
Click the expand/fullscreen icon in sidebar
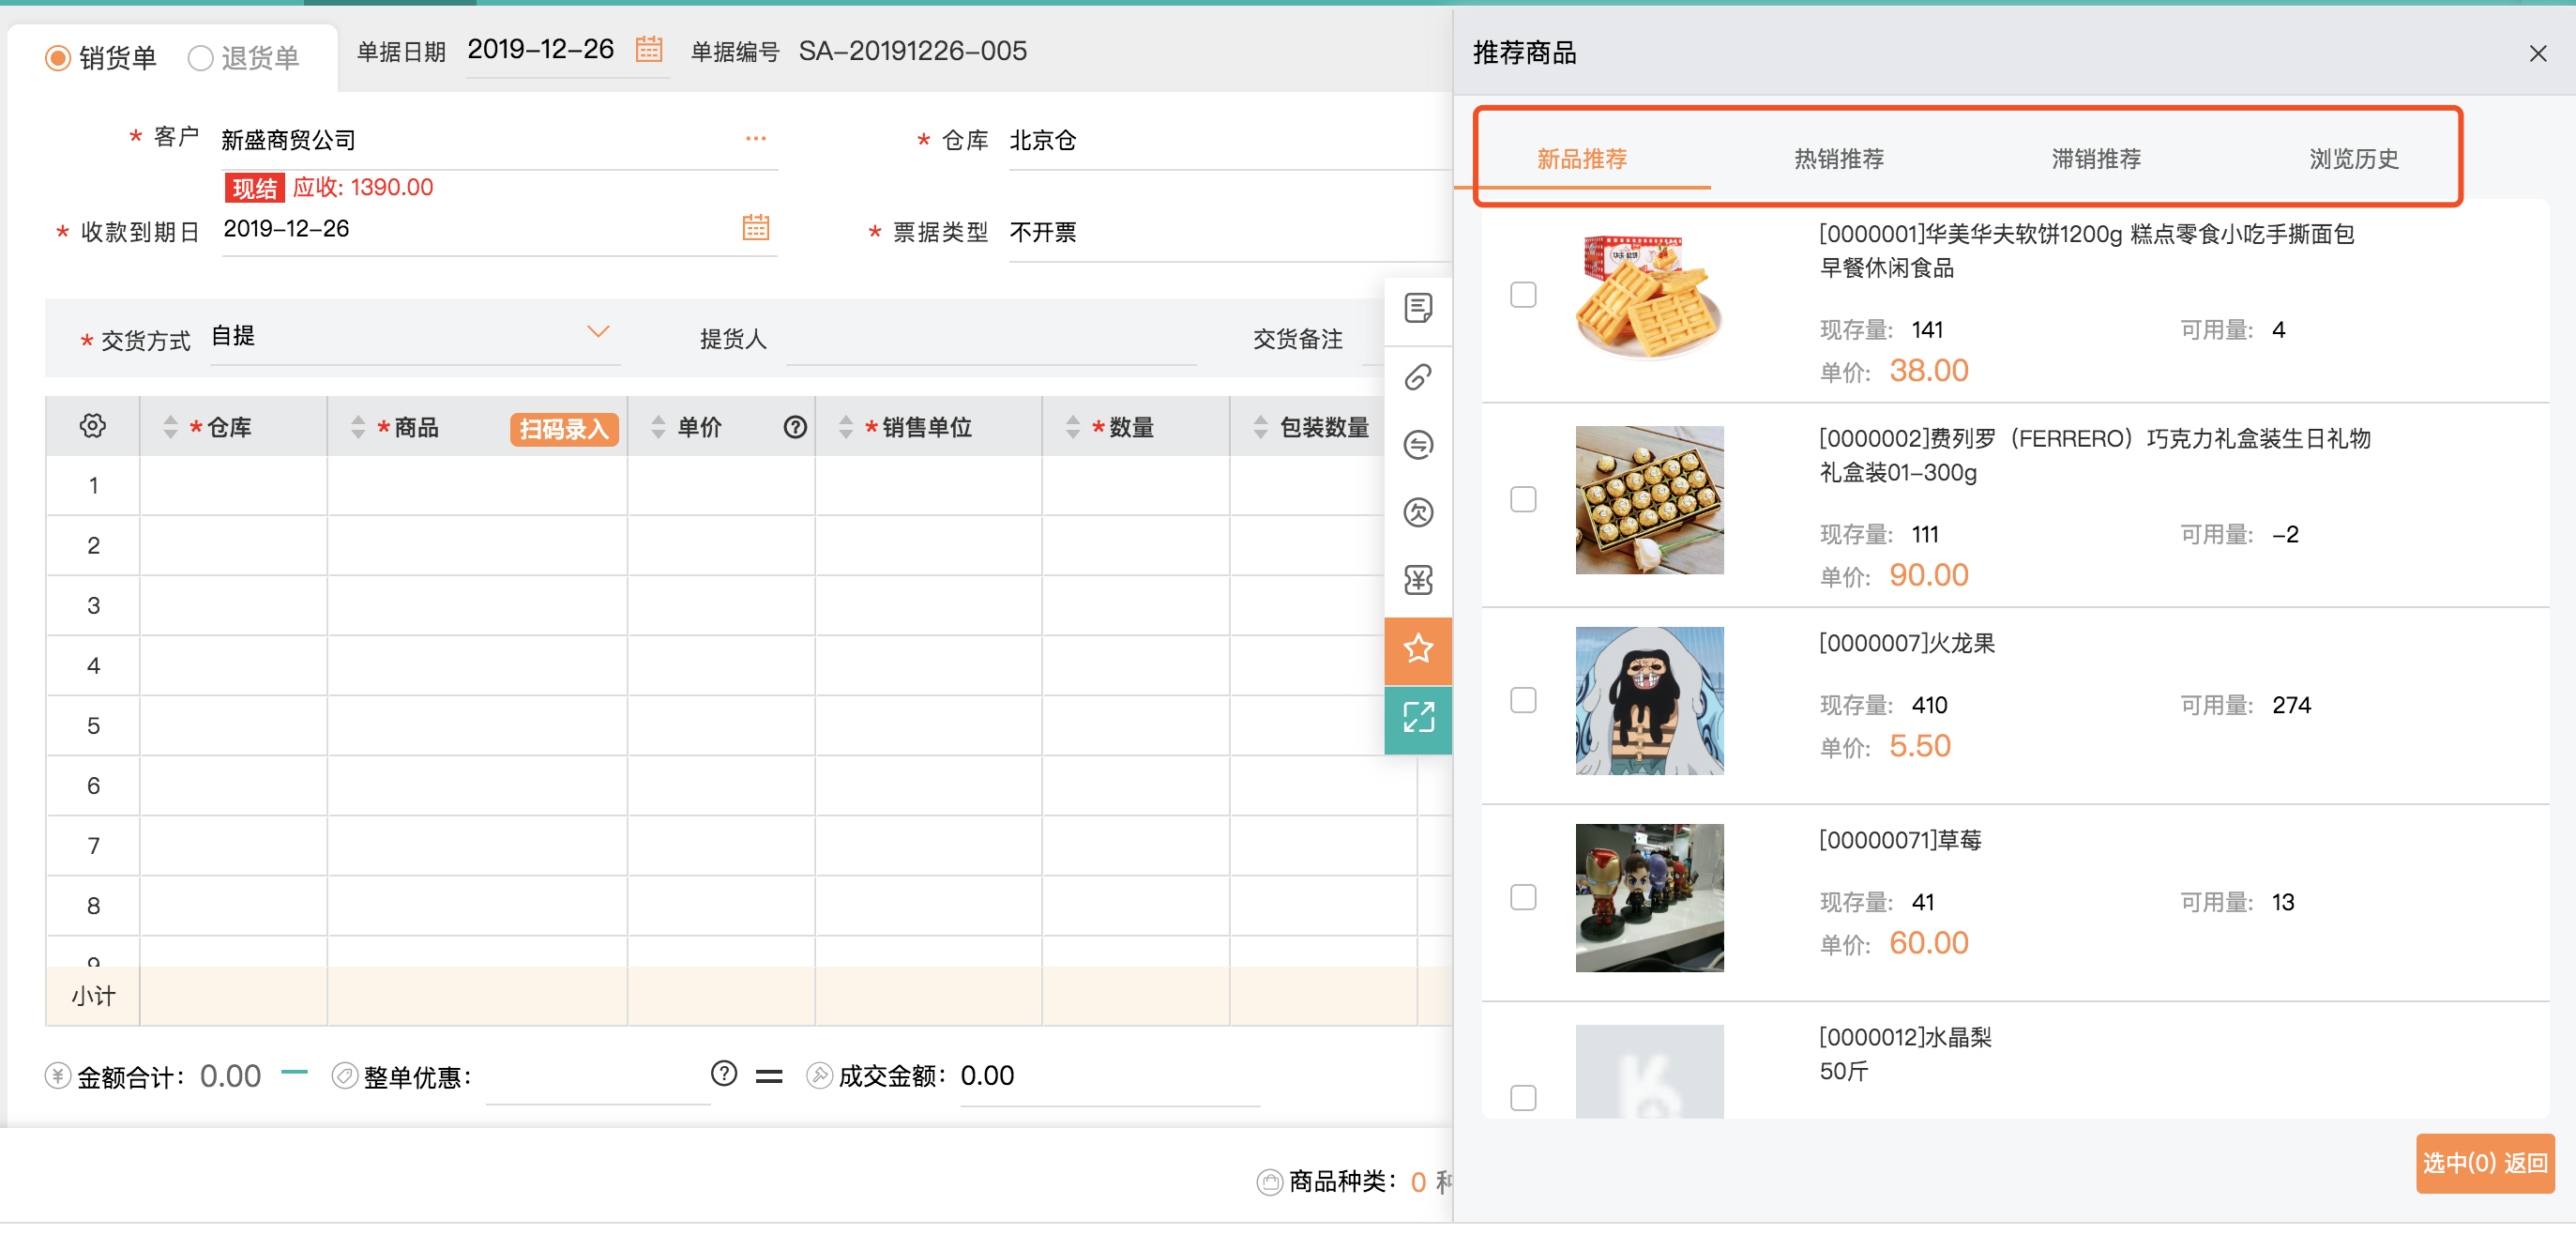1417,717
